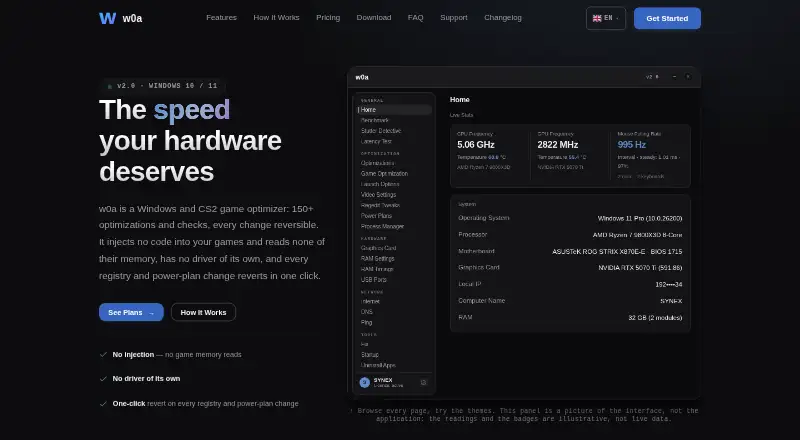Click the No injection checkmark line
The image size is (800, 440).
[170, 354]
